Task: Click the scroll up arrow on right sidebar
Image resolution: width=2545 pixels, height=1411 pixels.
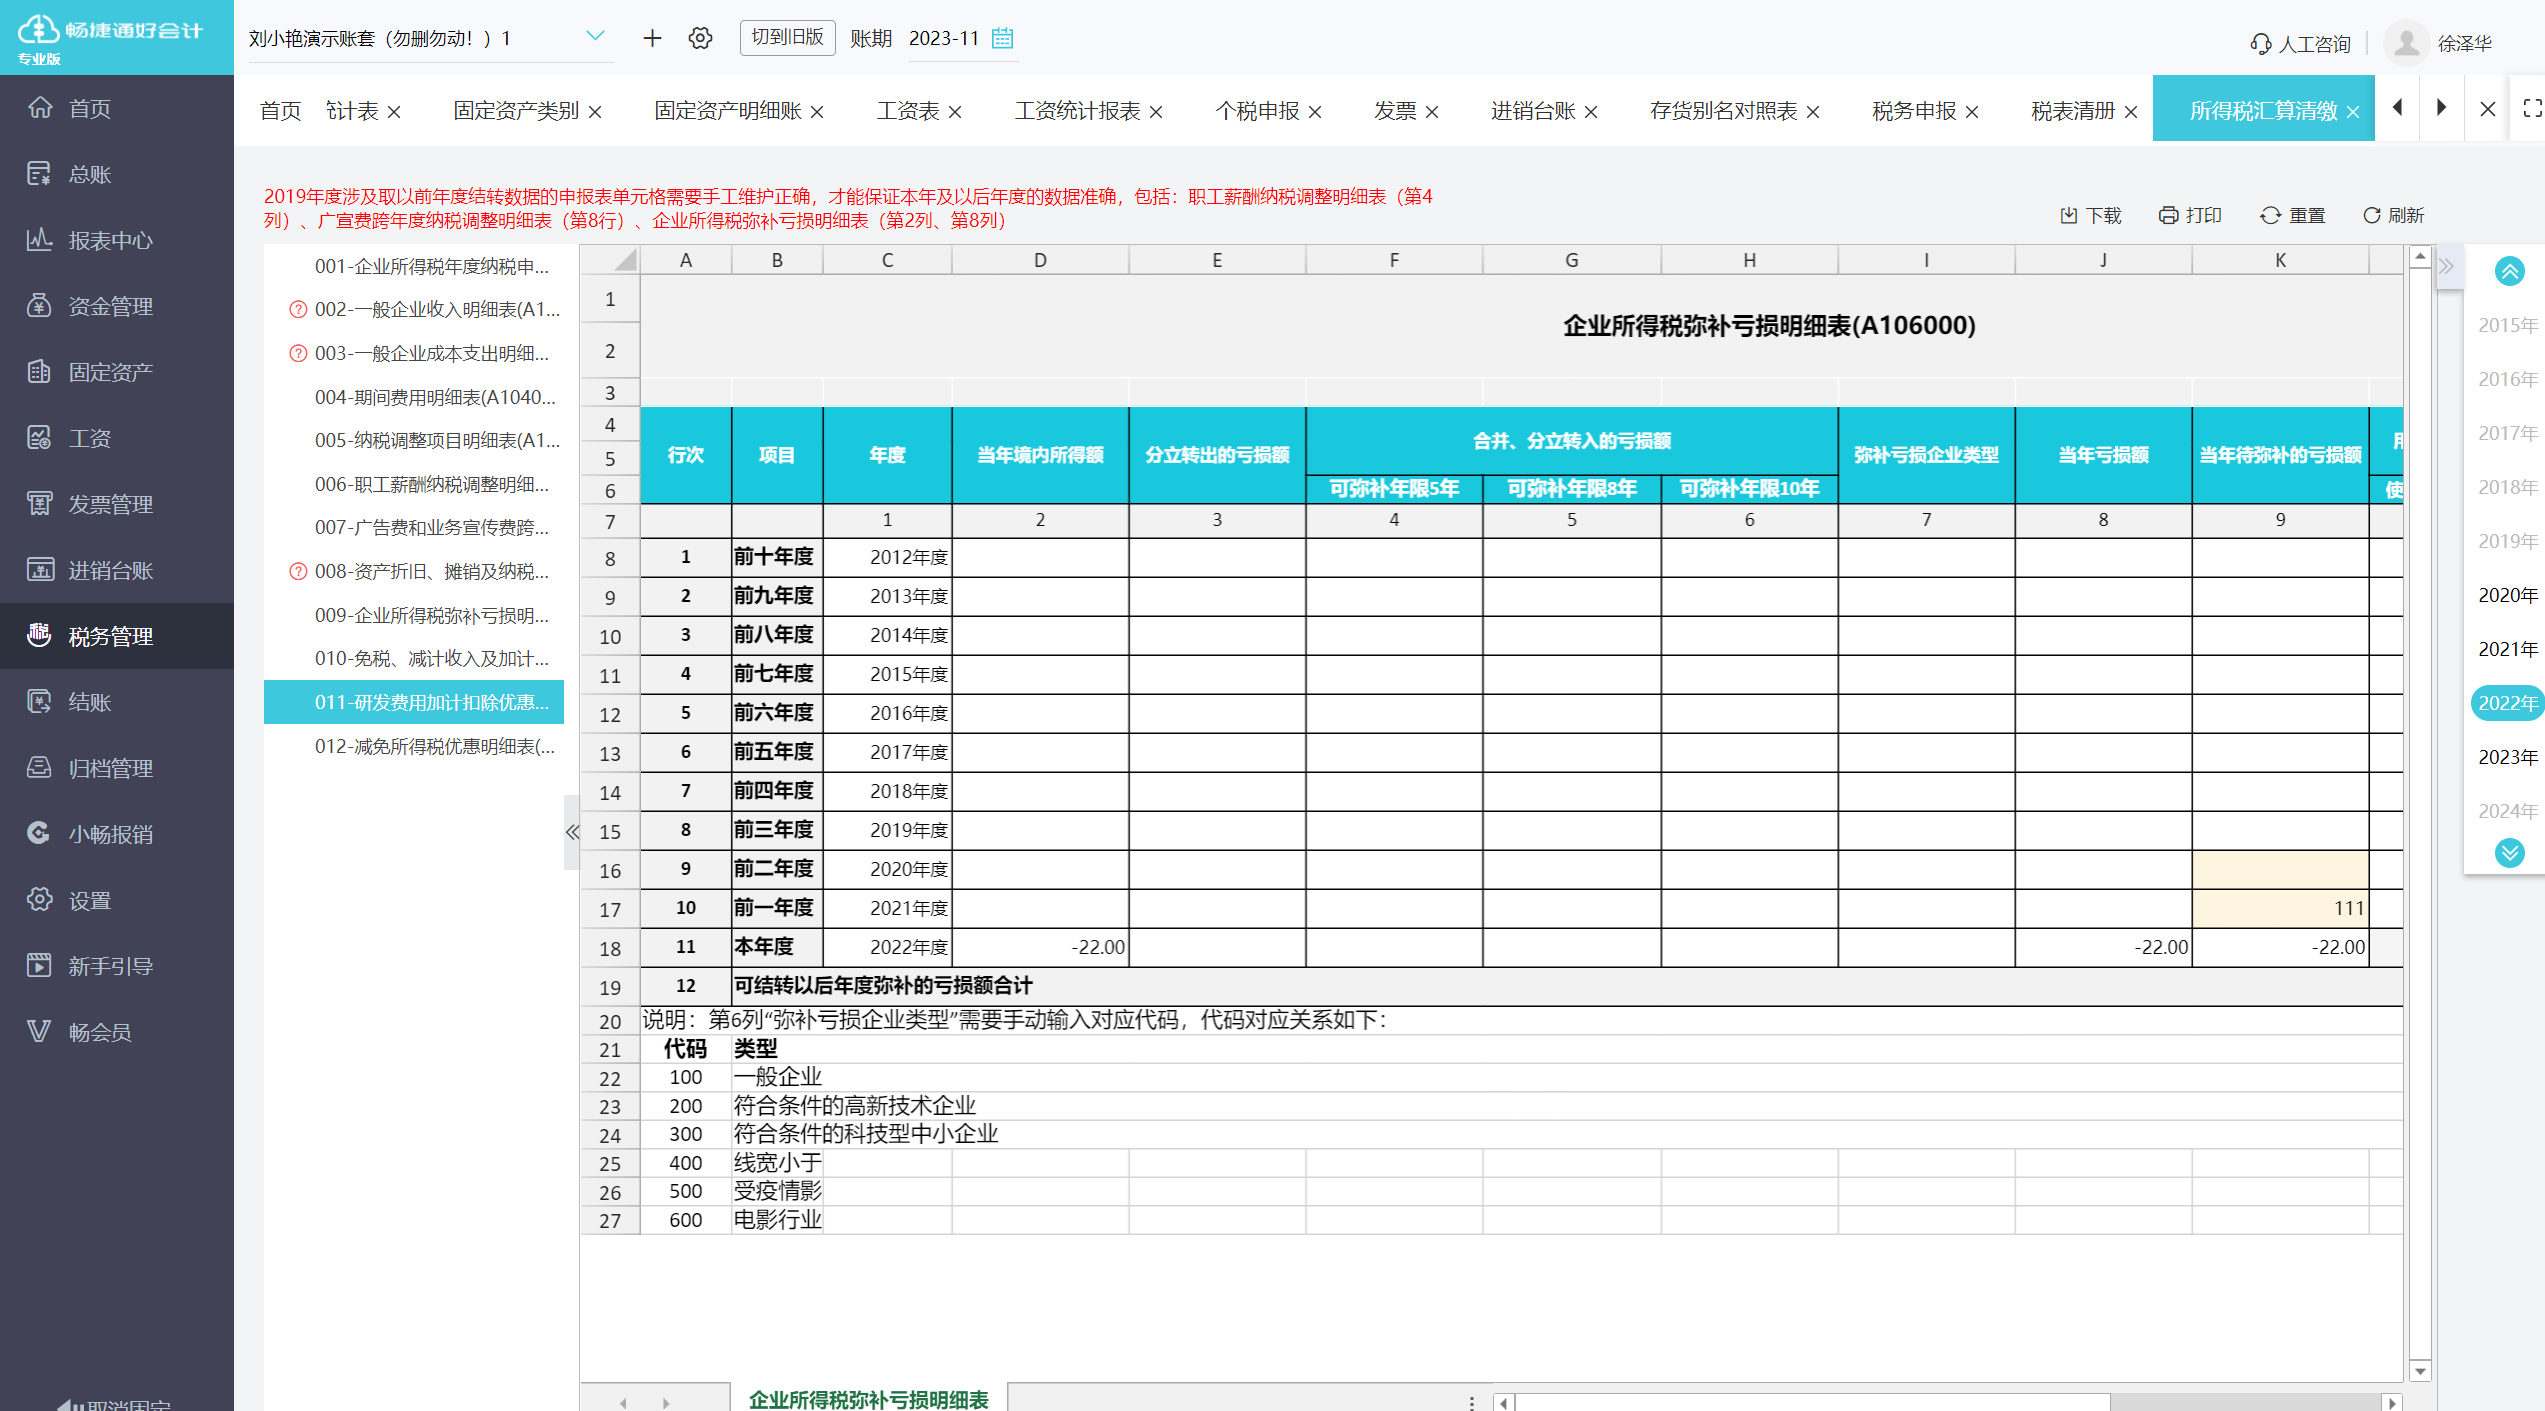Action: [x=2509, y=271]
